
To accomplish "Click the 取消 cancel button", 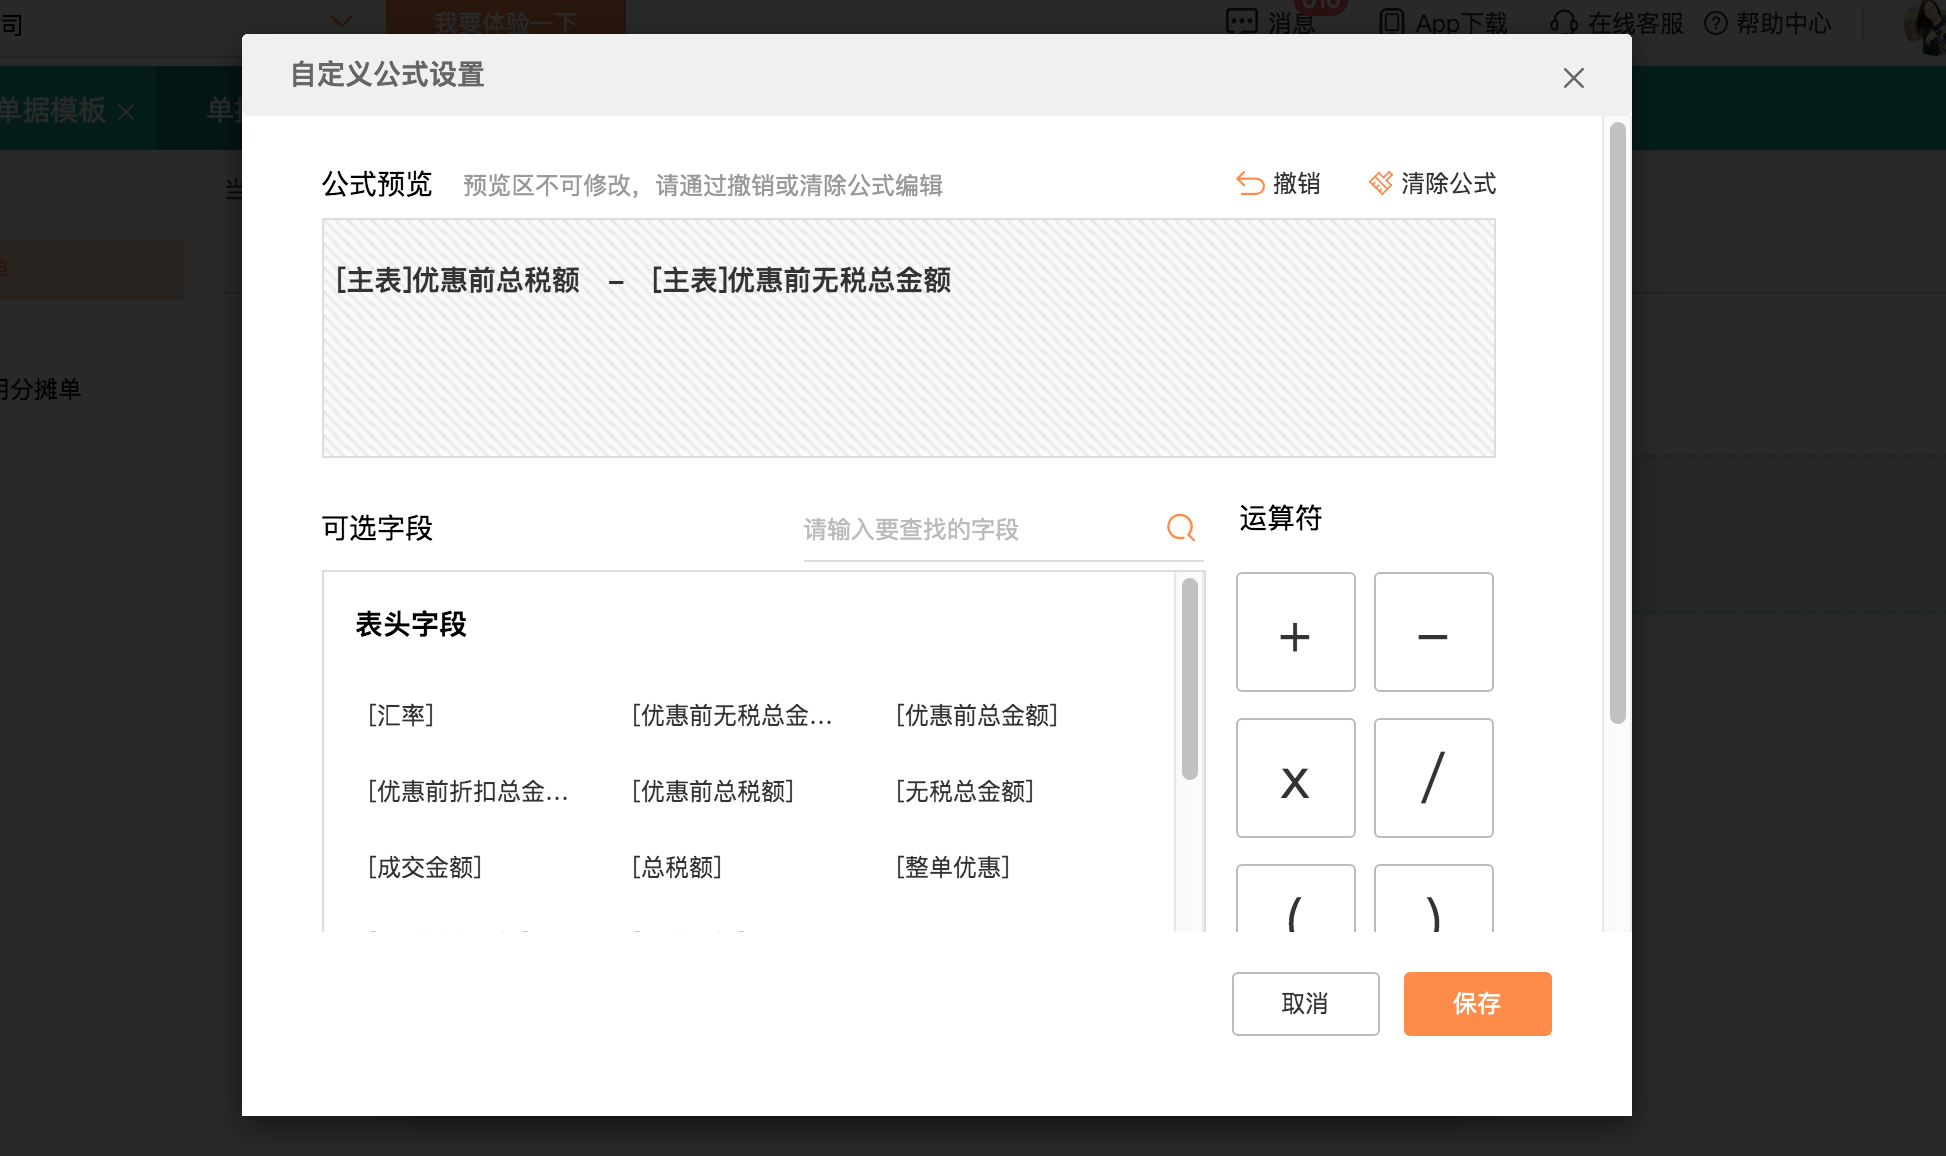I will point(1305,1002).
